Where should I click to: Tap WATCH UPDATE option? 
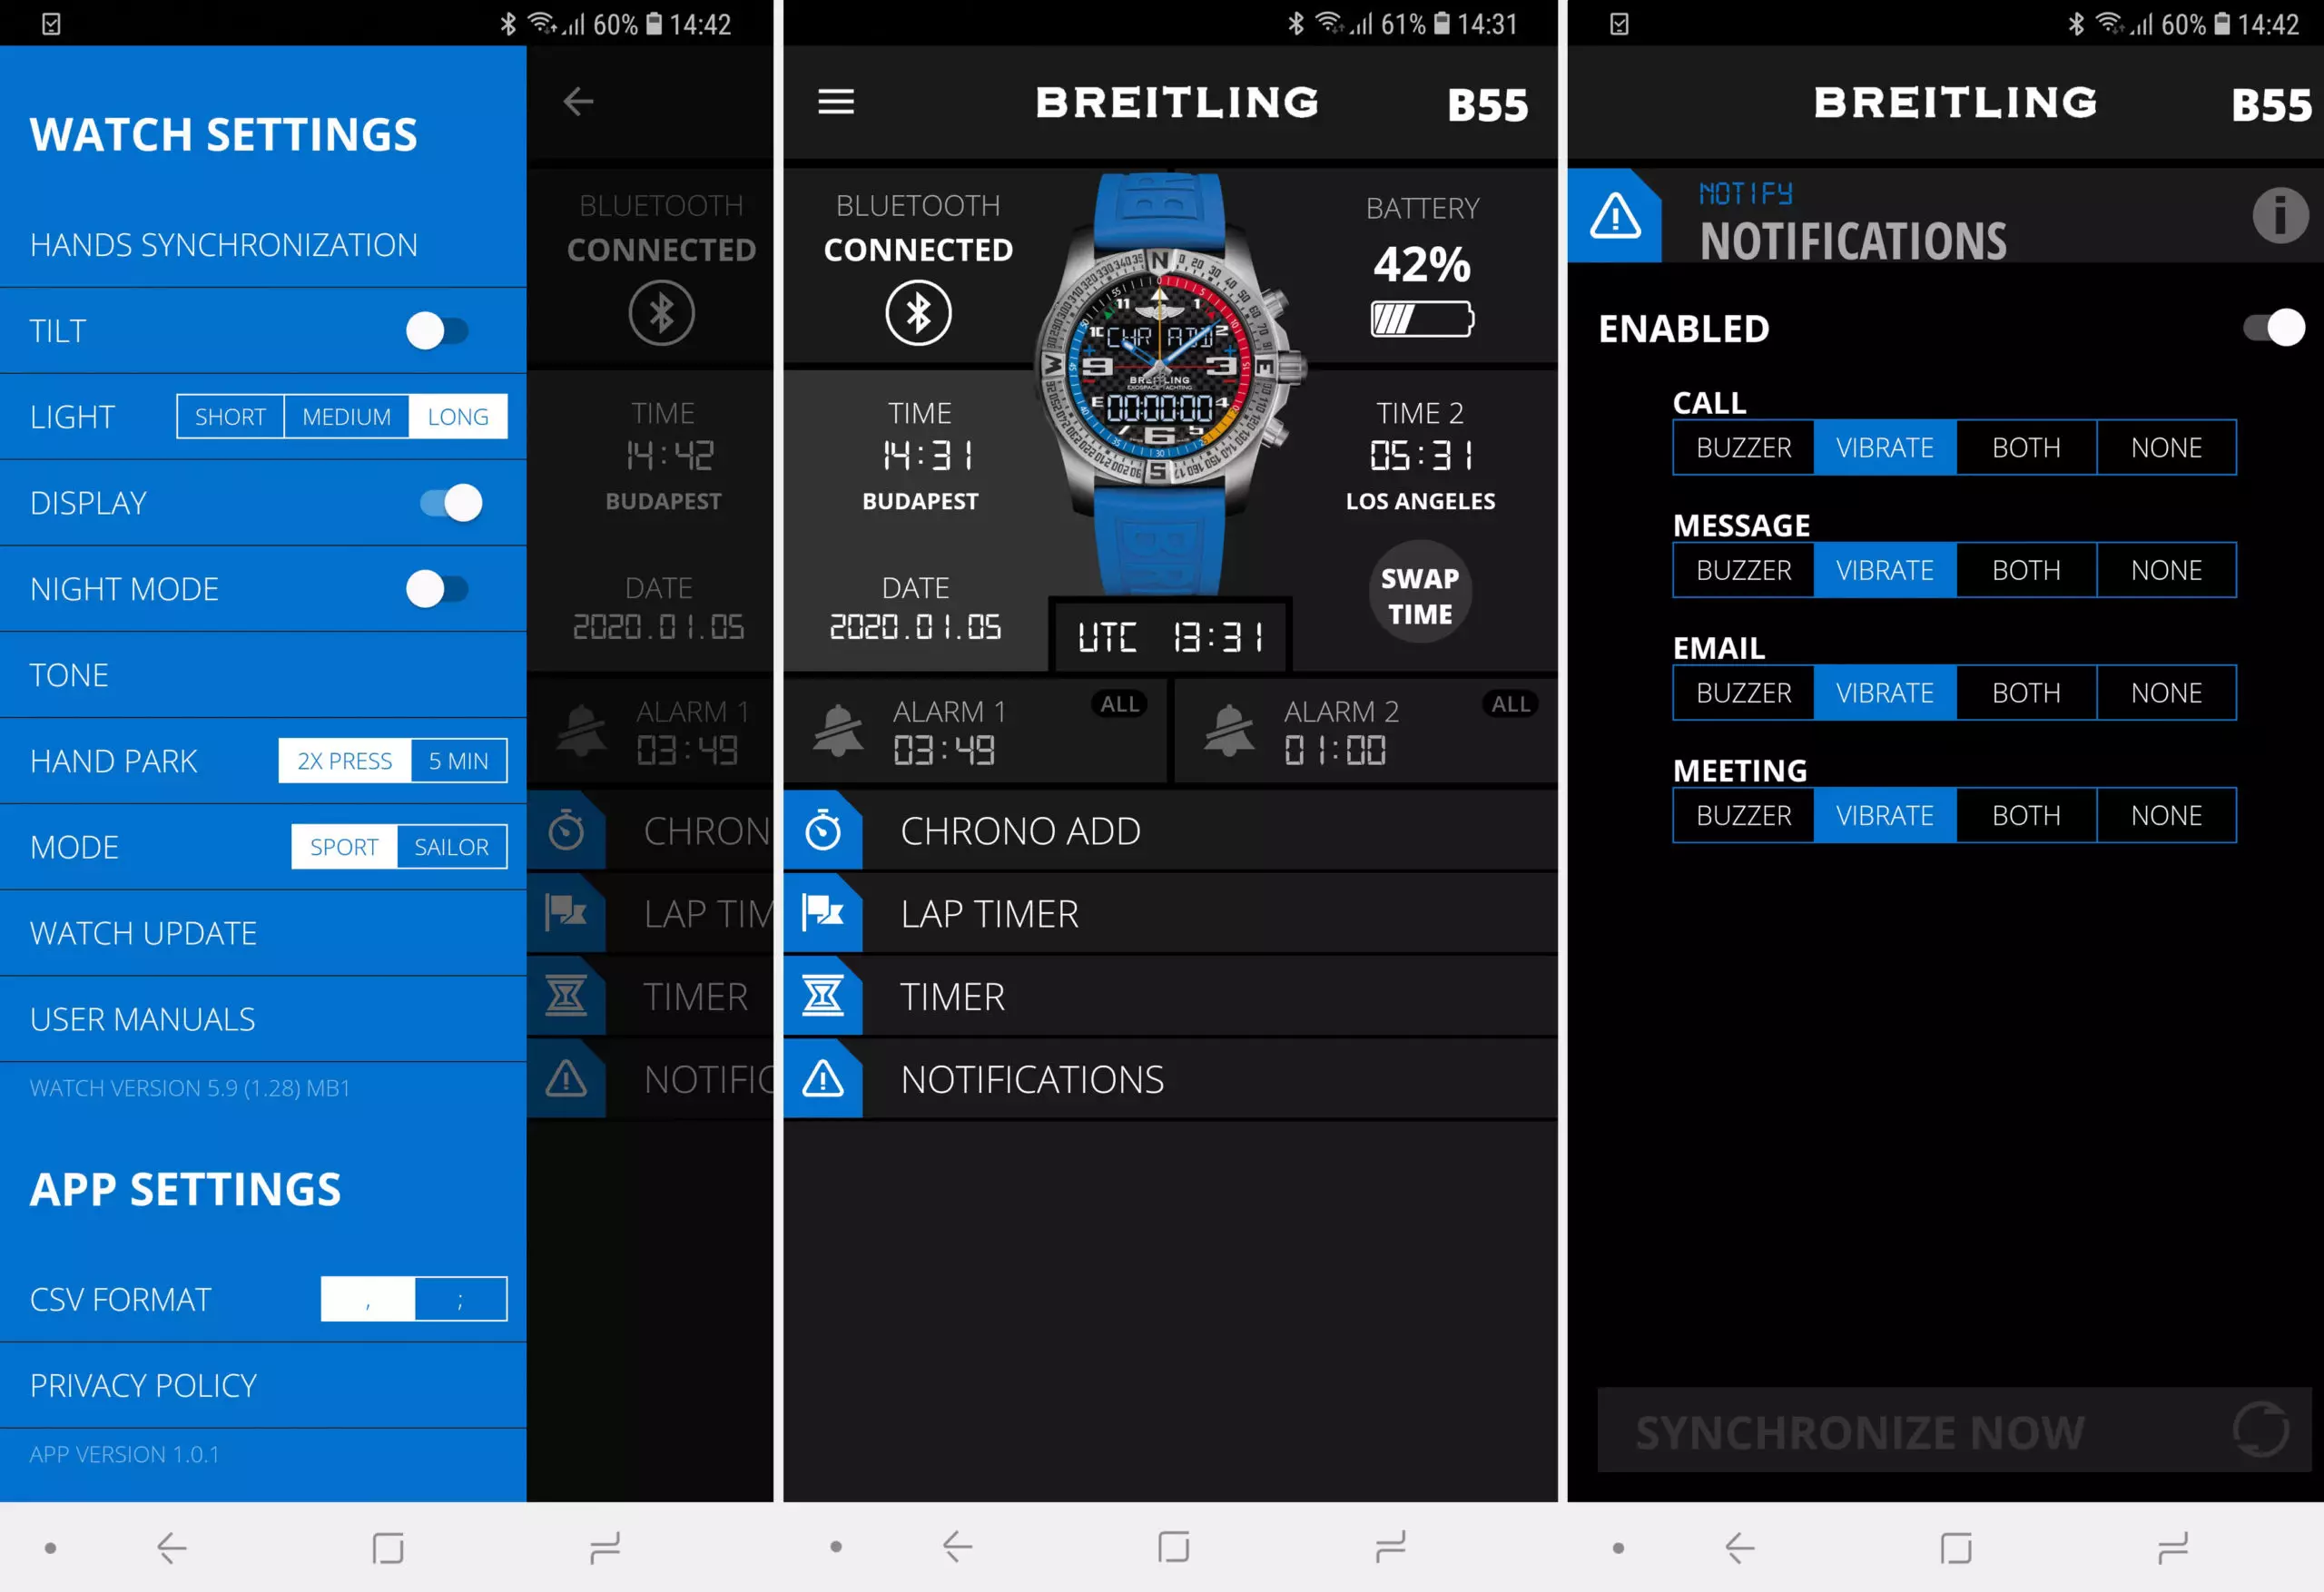(143, 932)
